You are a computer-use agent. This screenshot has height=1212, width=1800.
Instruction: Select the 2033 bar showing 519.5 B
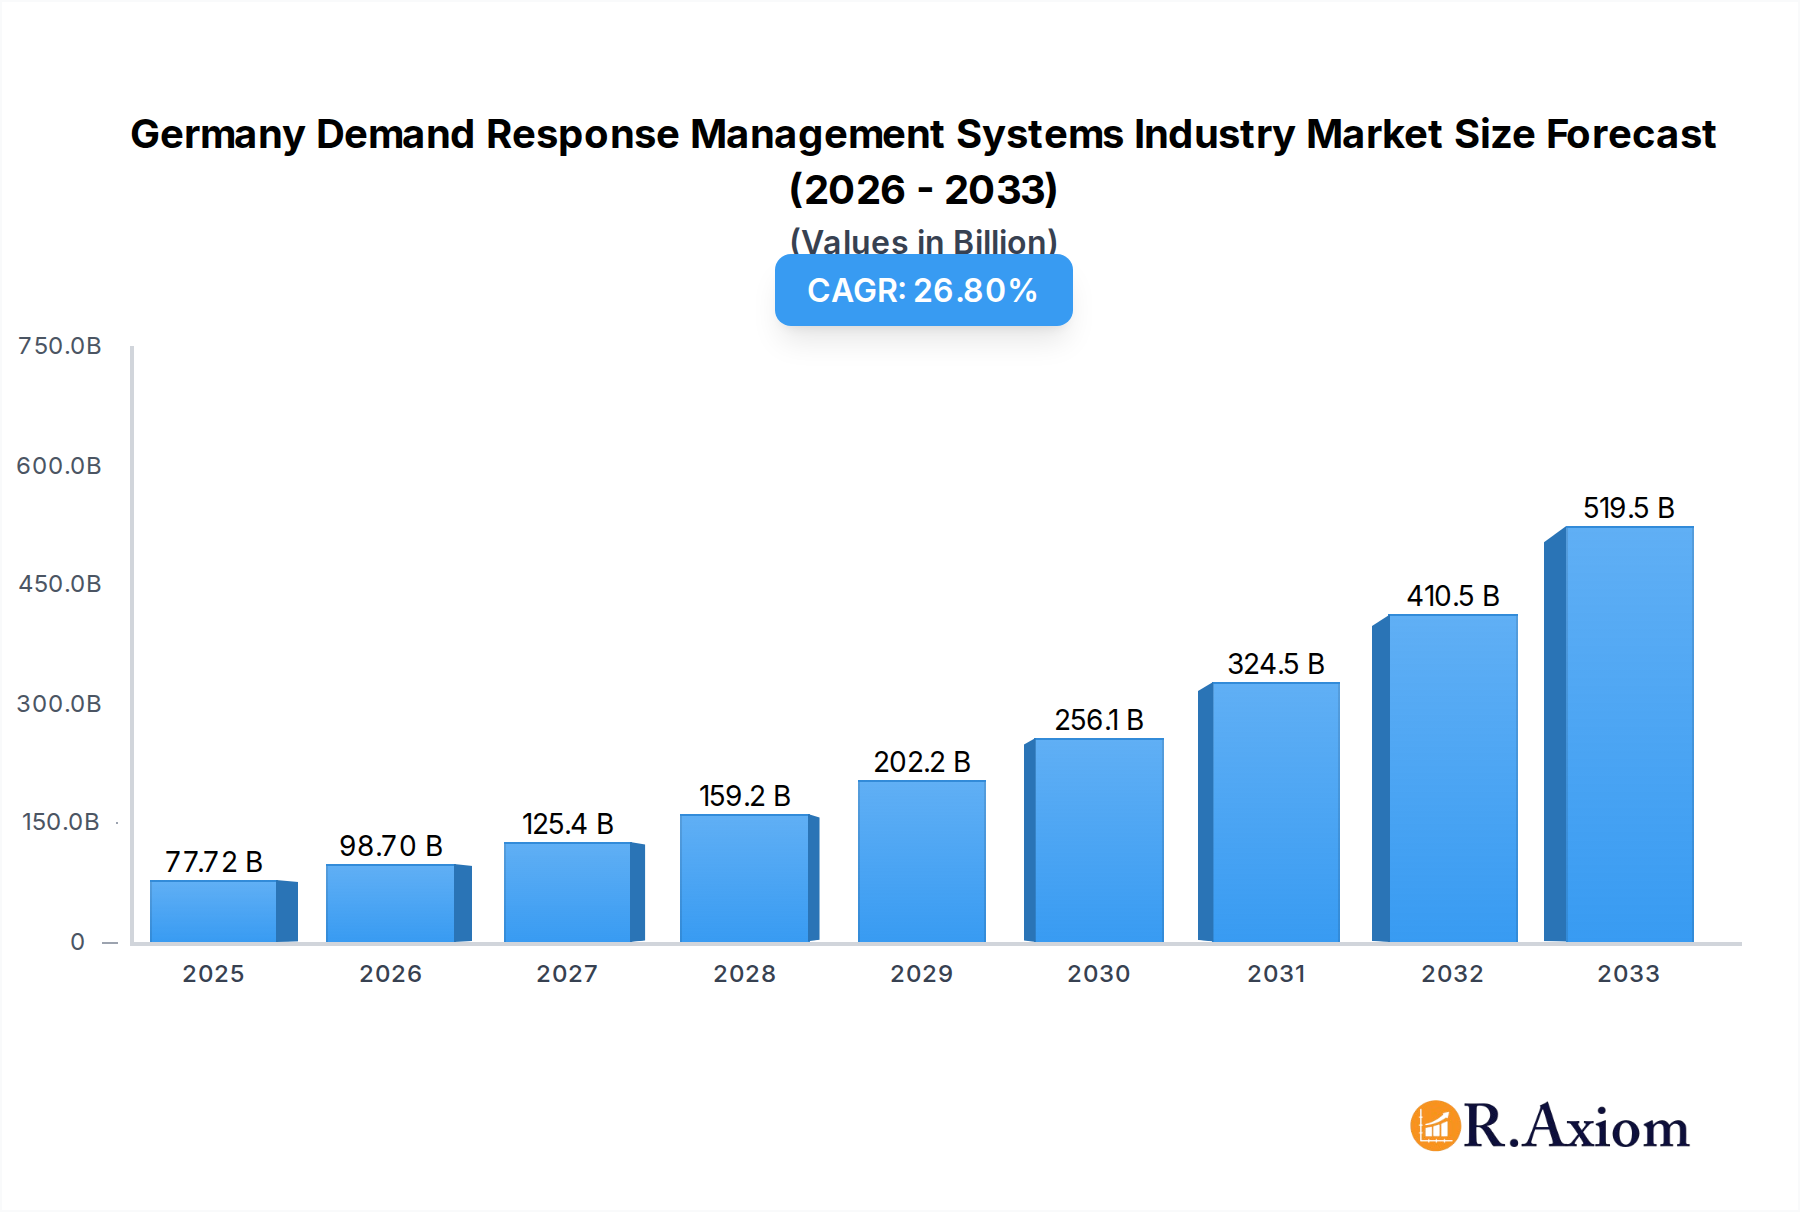(x=1620, y=740)
